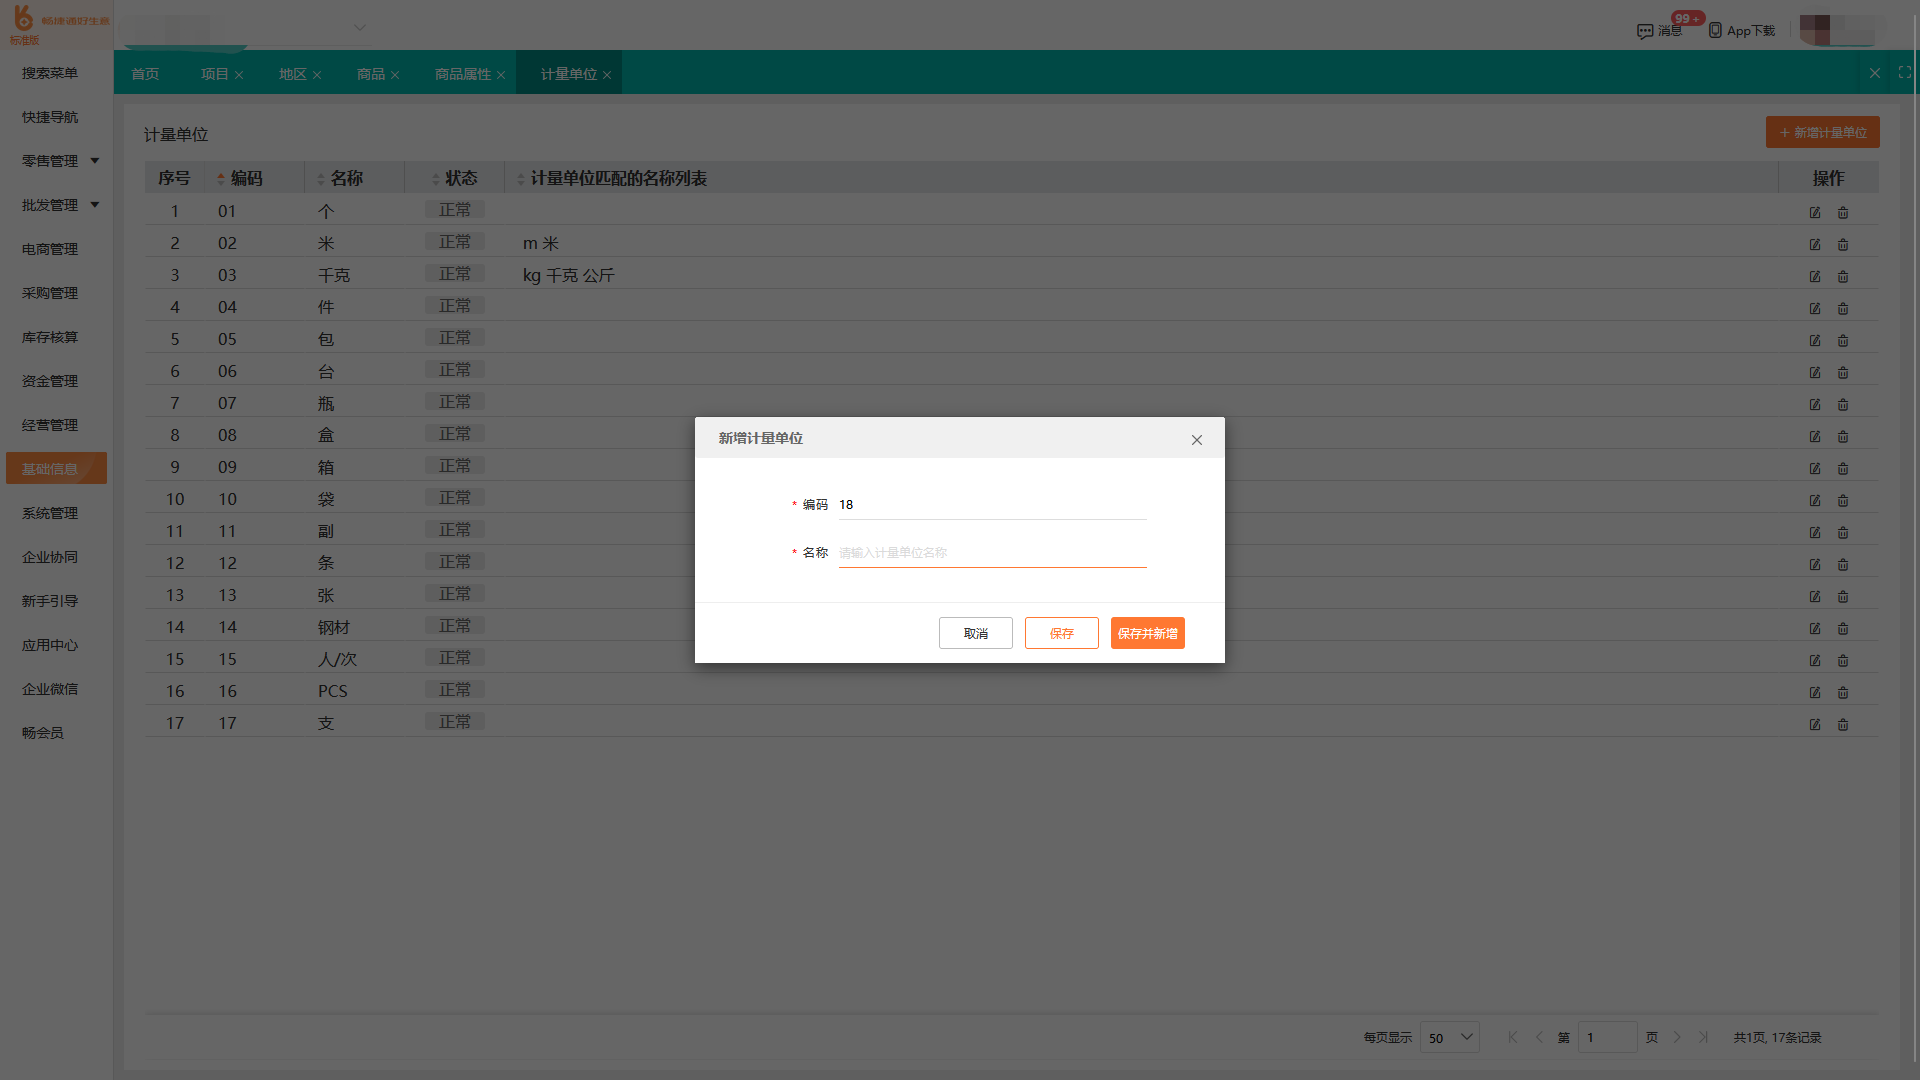
Task: Click next page navigation arrow
Action: click(1677, 1038)
